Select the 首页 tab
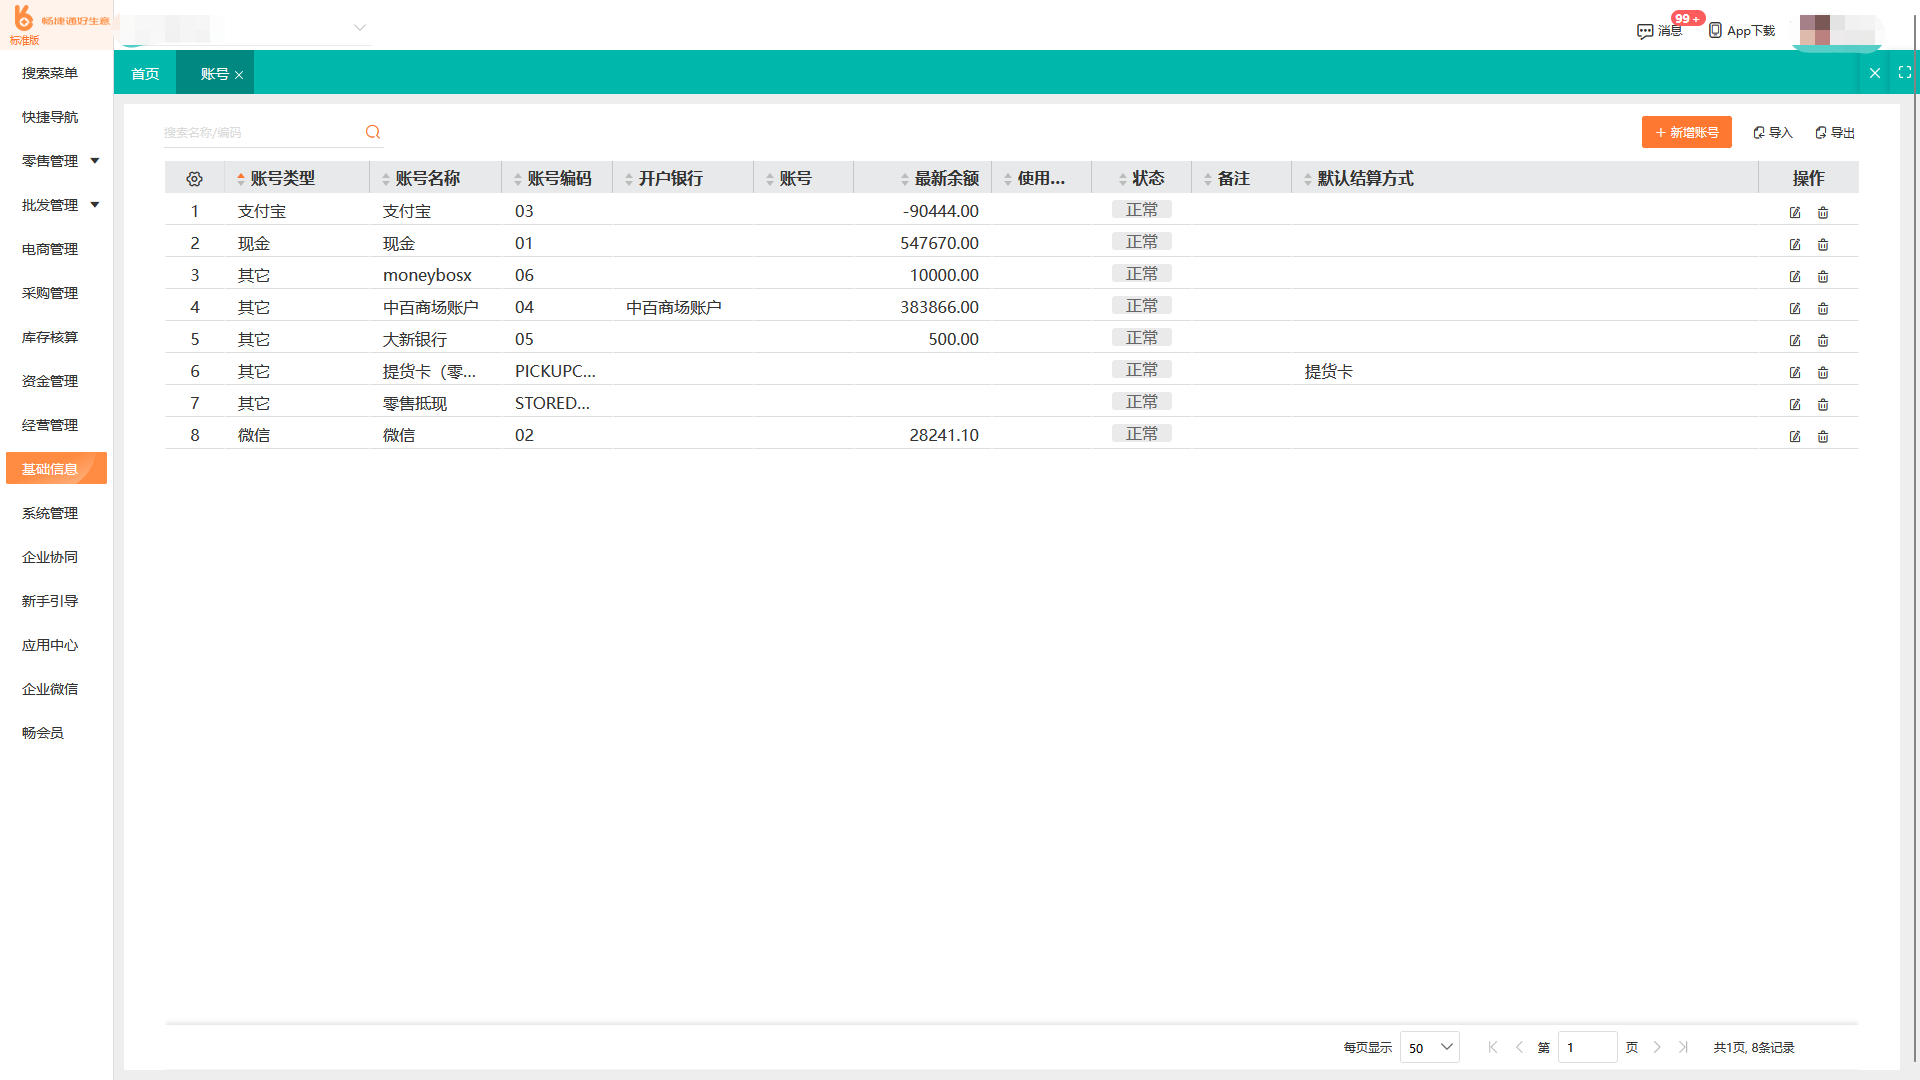 144,73
